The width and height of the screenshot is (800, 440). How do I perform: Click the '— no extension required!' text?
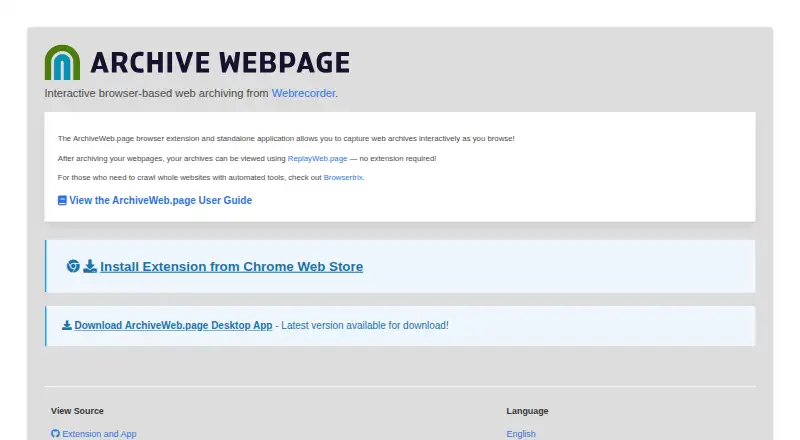click(393, 159)
